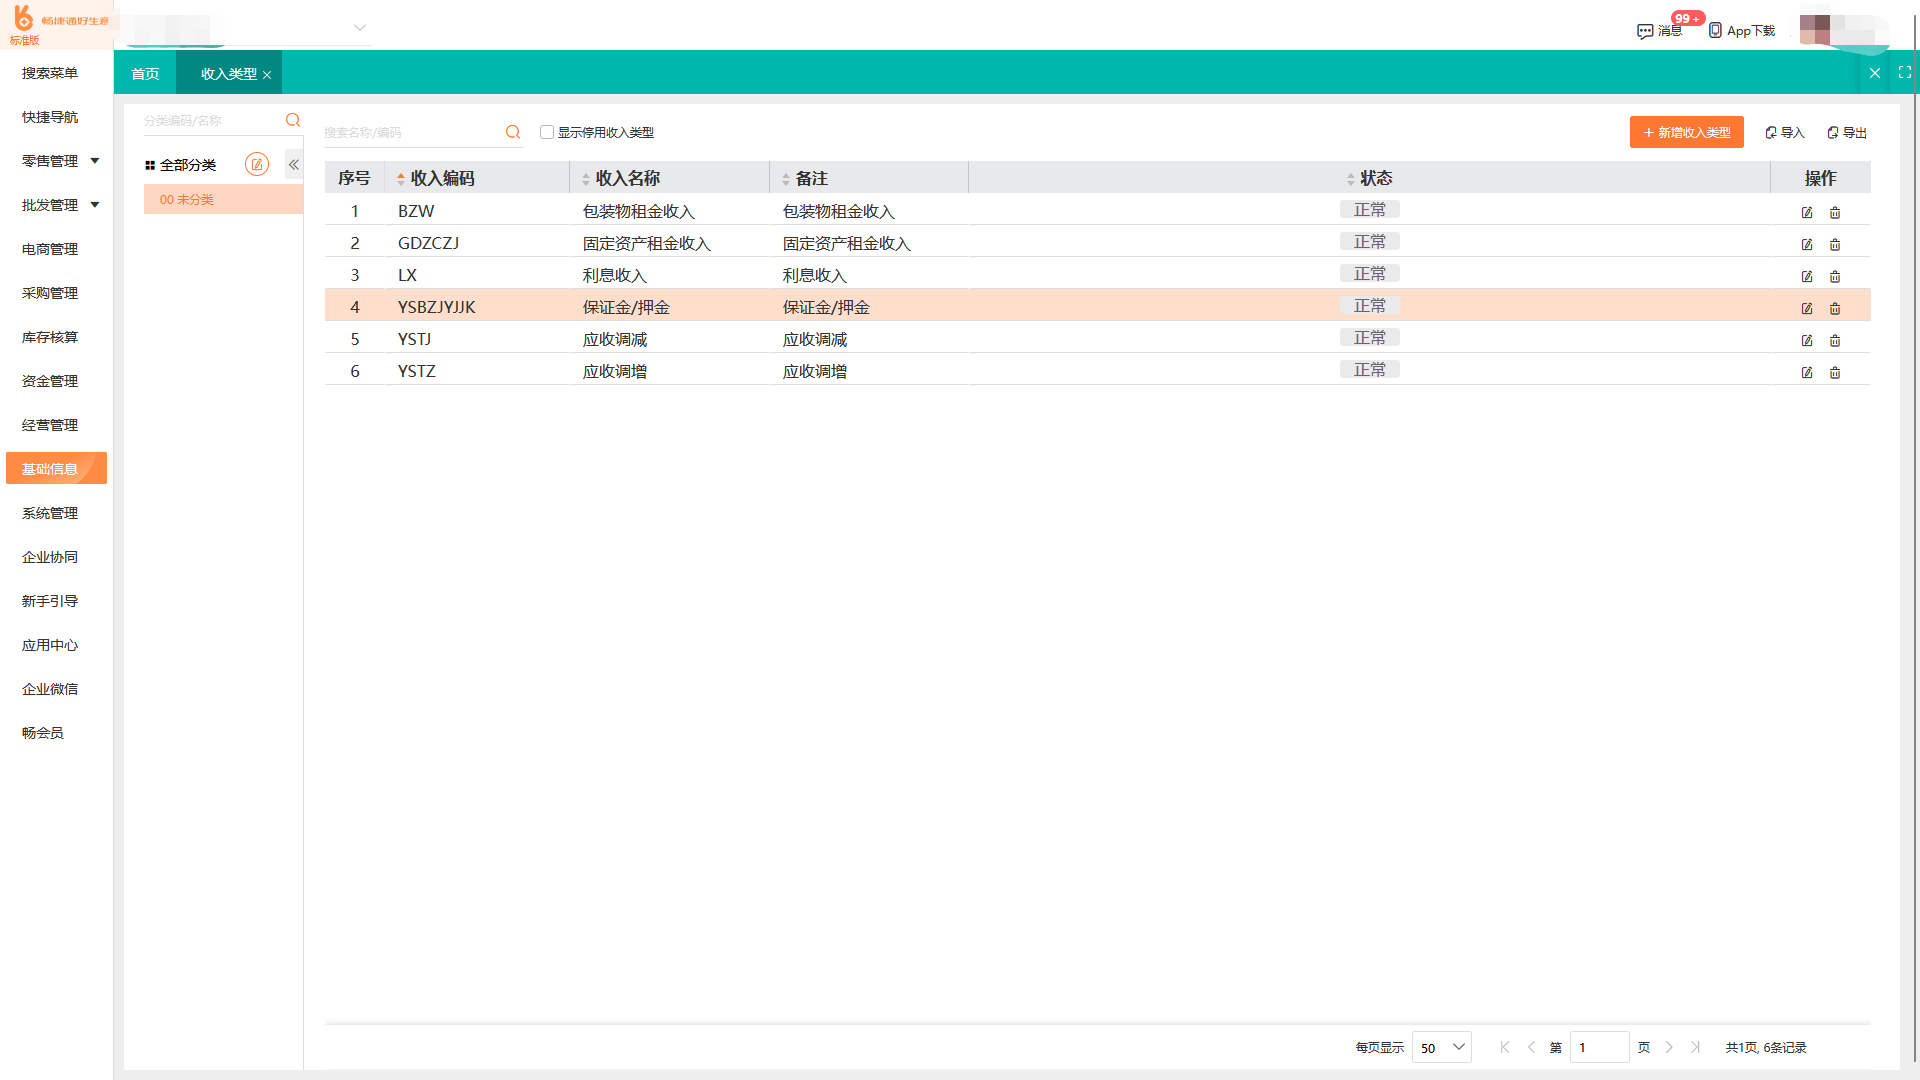
Task: Click the collapse left panel arrow icon
Action: pyautogui.click(x=294, y=164)
